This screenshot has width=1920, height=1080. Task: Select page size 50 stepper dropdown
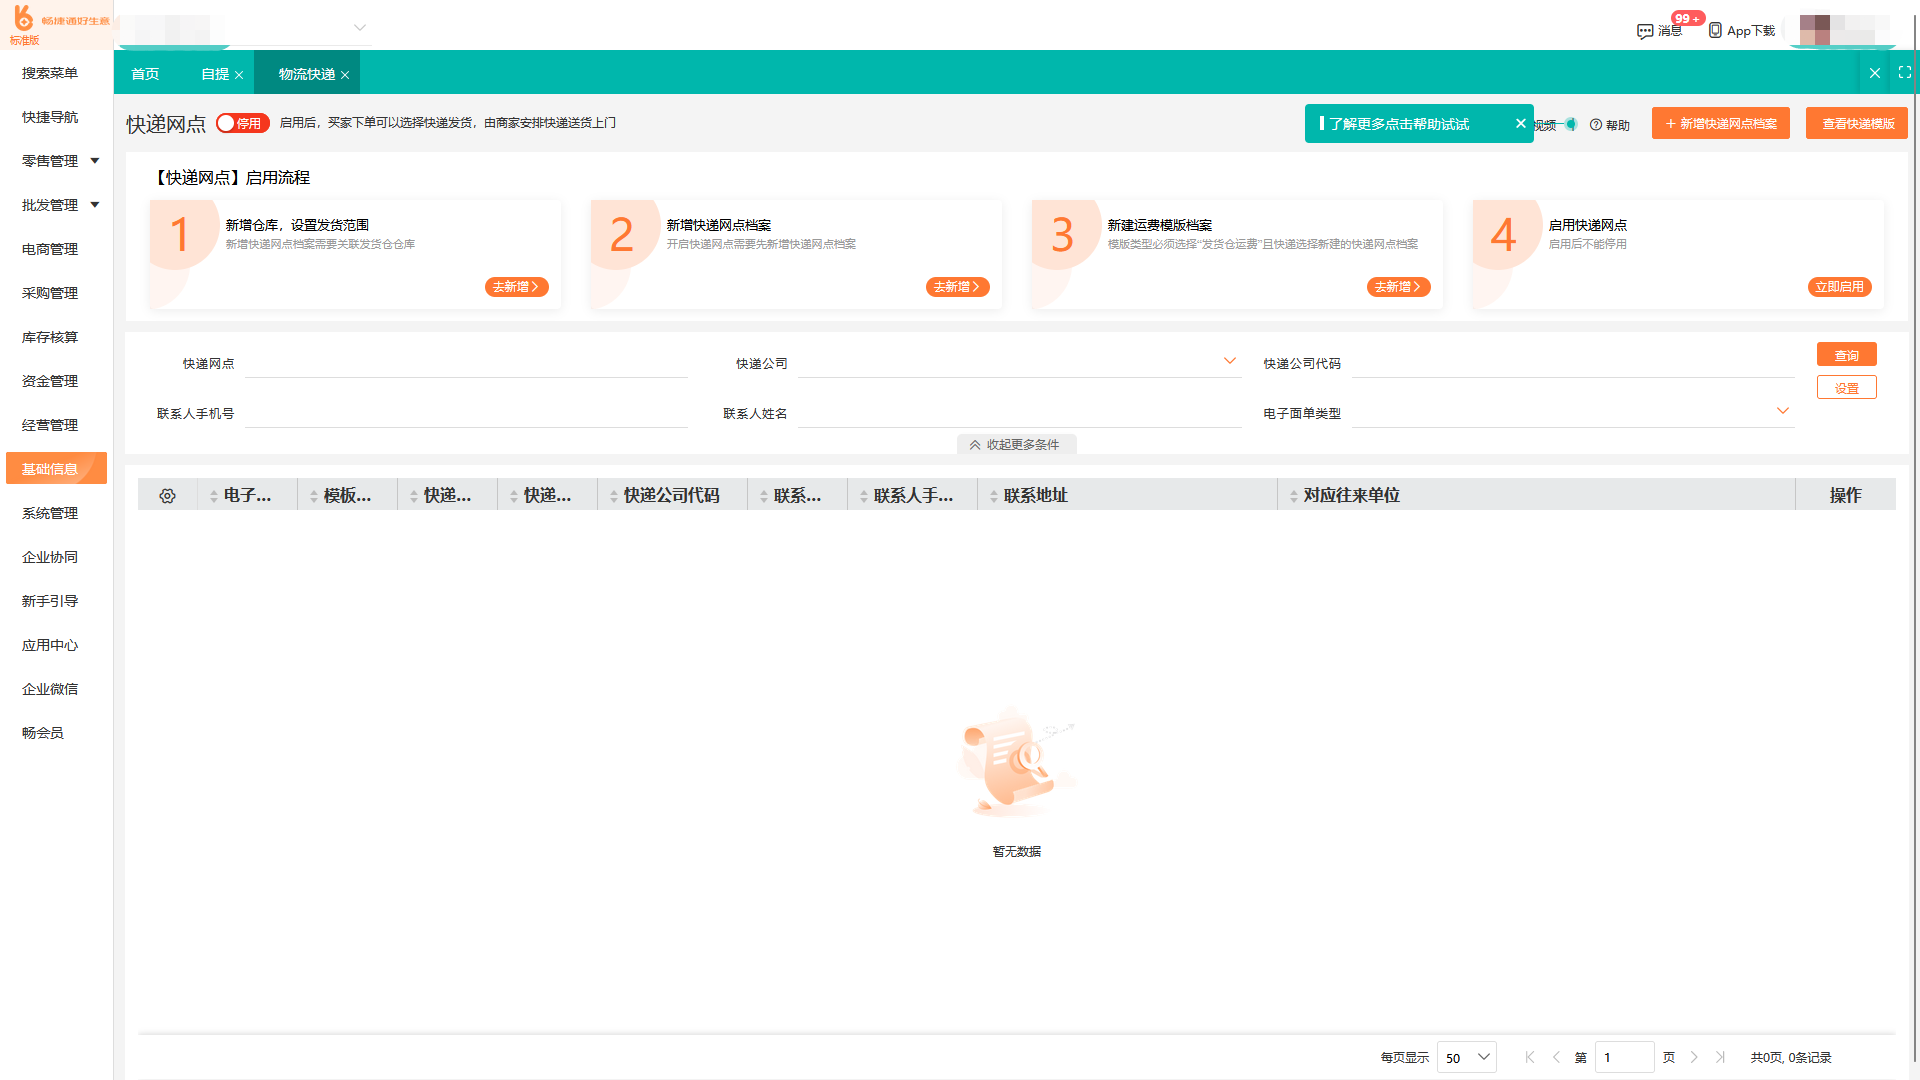pos(1464,1055)
